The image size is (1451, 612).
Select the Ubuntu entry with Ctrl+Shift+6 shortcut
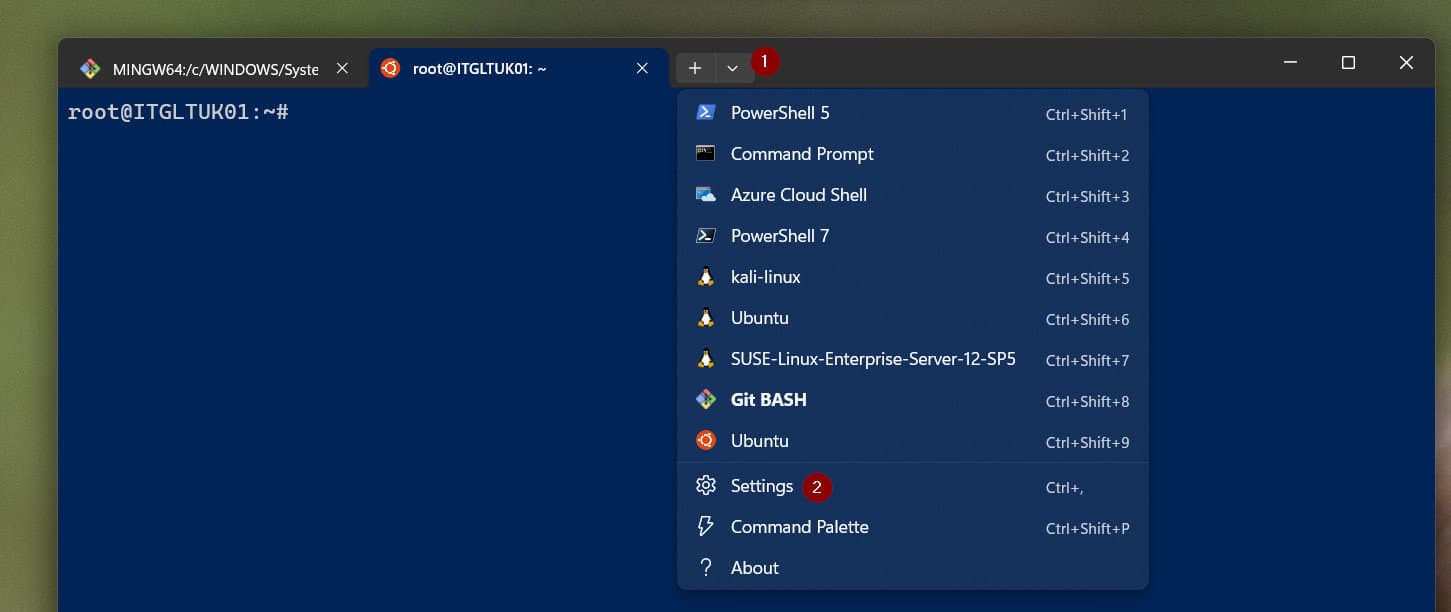pos(759,318)
